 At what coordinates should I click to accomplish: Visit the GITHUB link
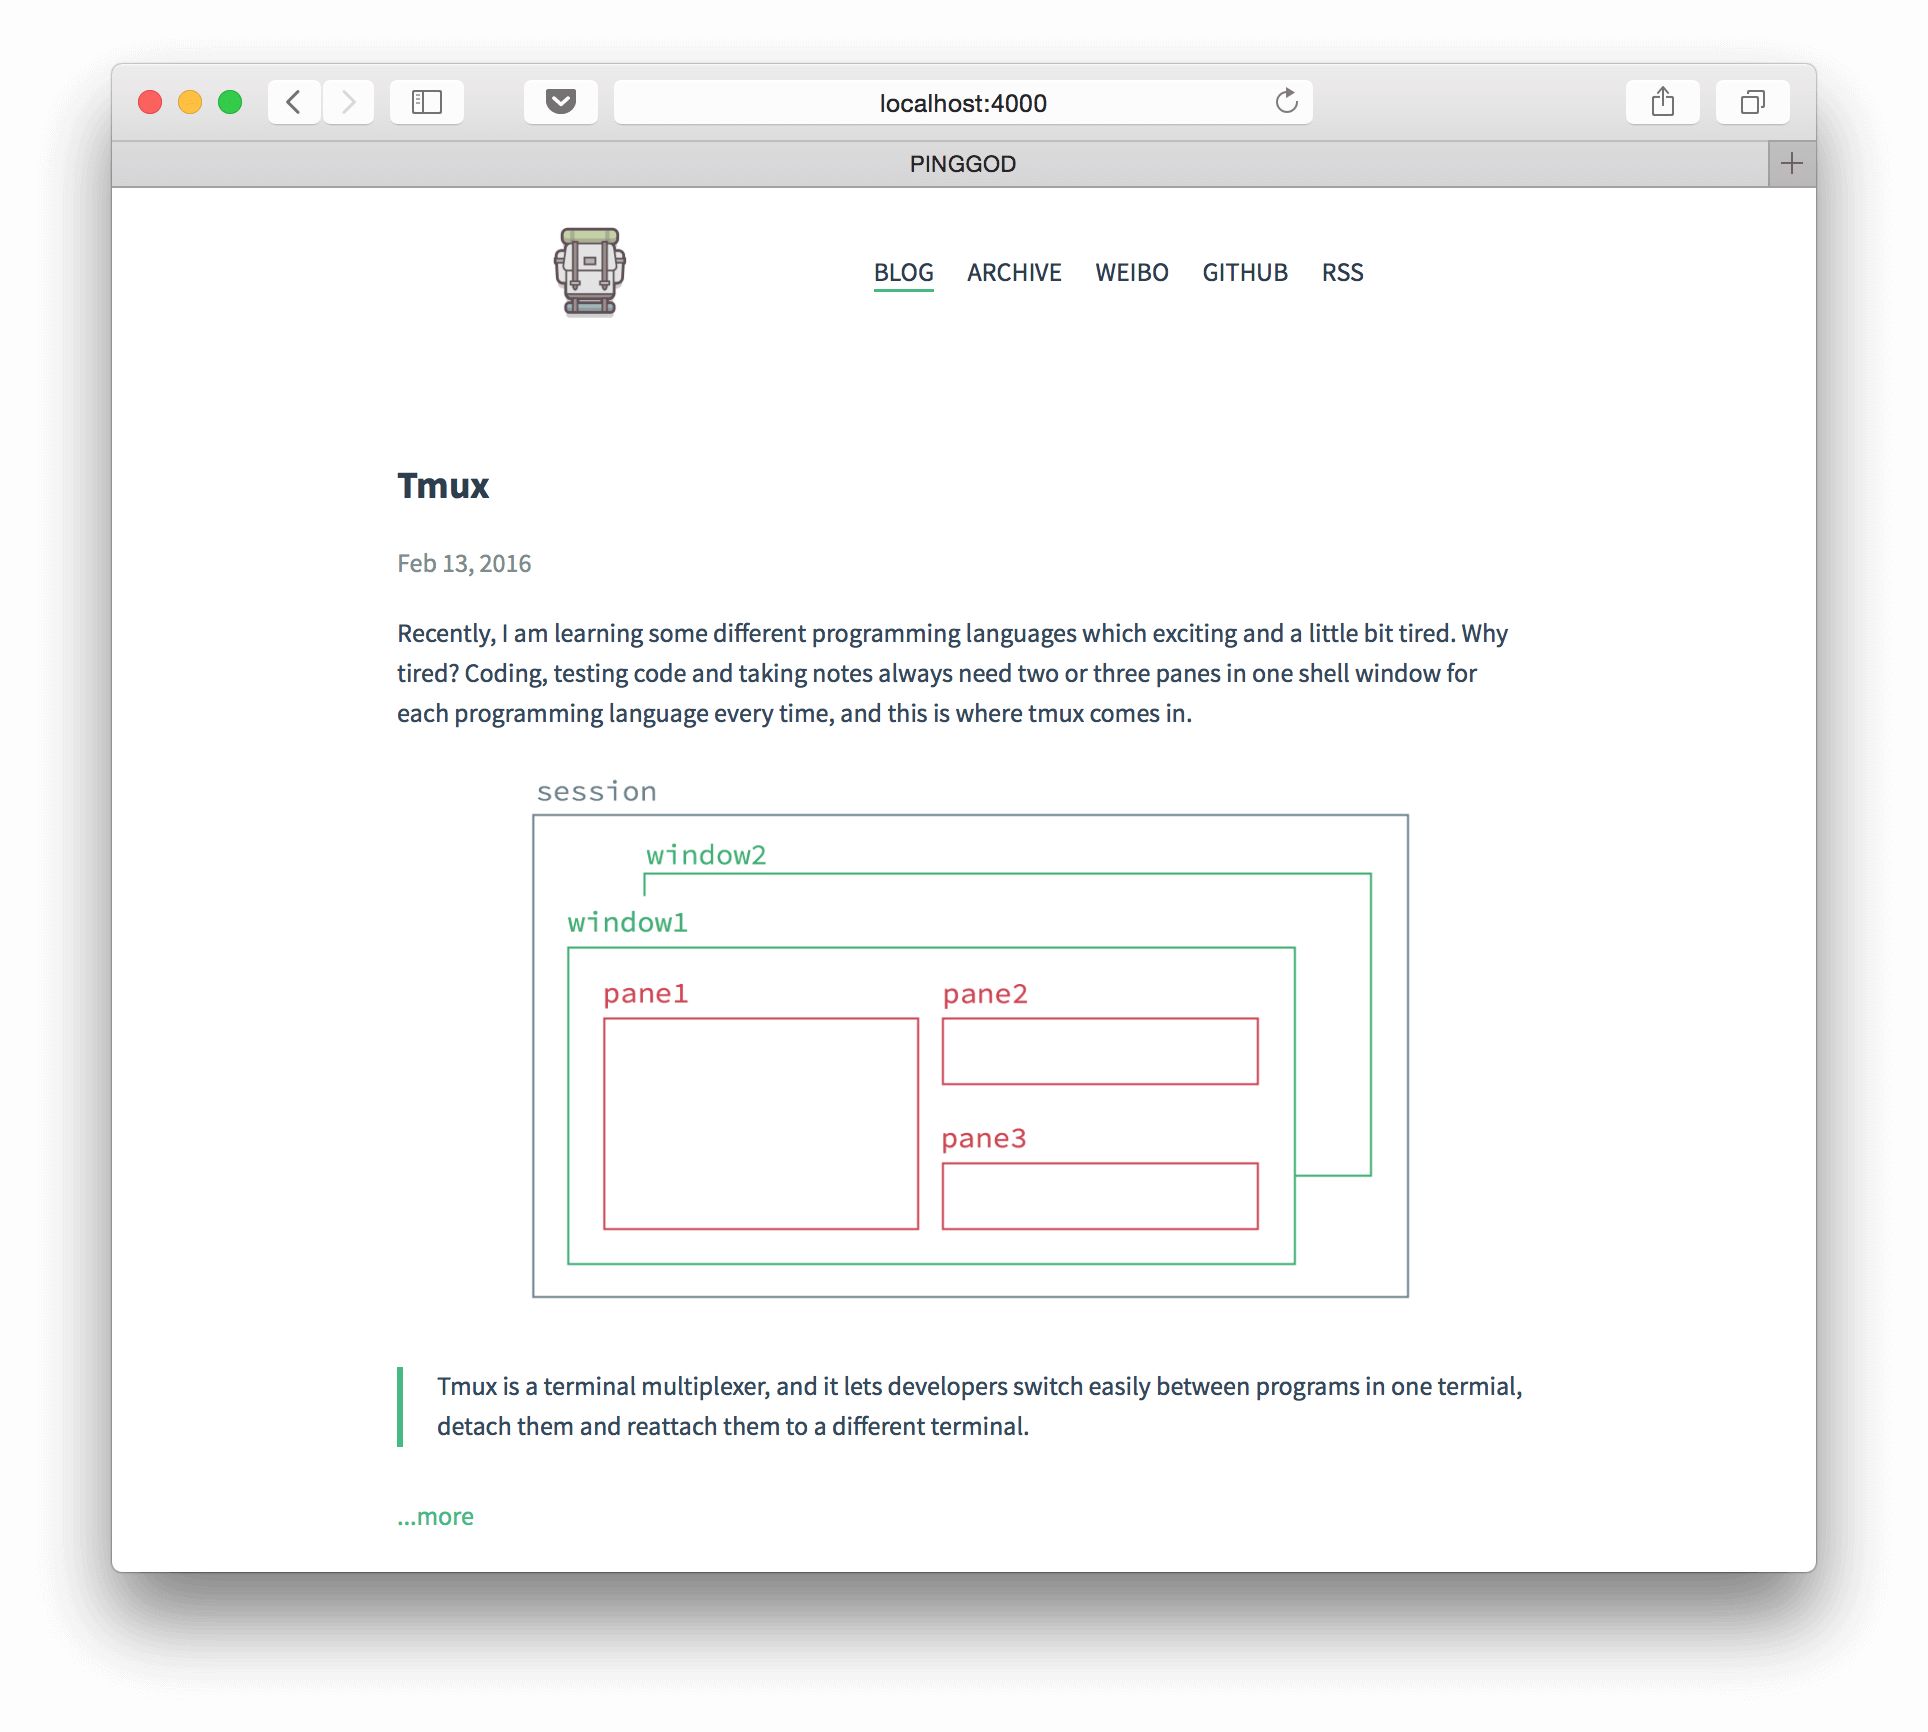point(1245,272)
